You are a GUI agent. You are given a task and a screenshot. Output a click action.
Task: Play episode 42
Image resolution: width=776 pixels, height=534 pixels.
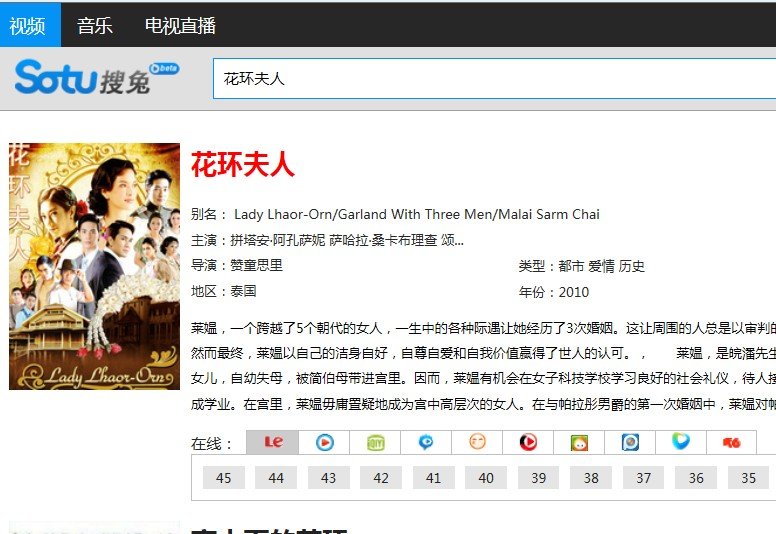[x=381, y=478]
